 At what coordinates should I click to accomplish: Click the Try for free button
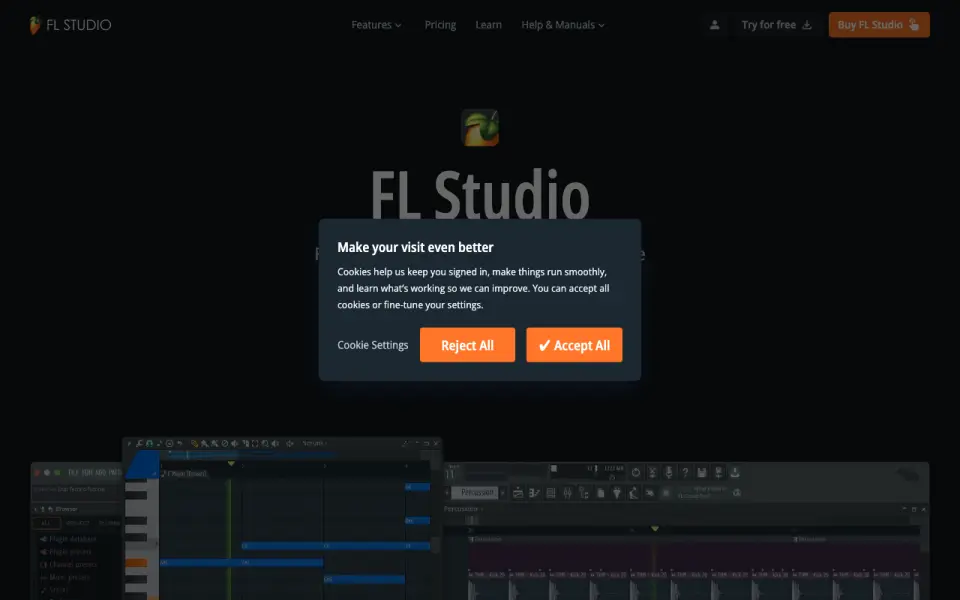(776, 25)
